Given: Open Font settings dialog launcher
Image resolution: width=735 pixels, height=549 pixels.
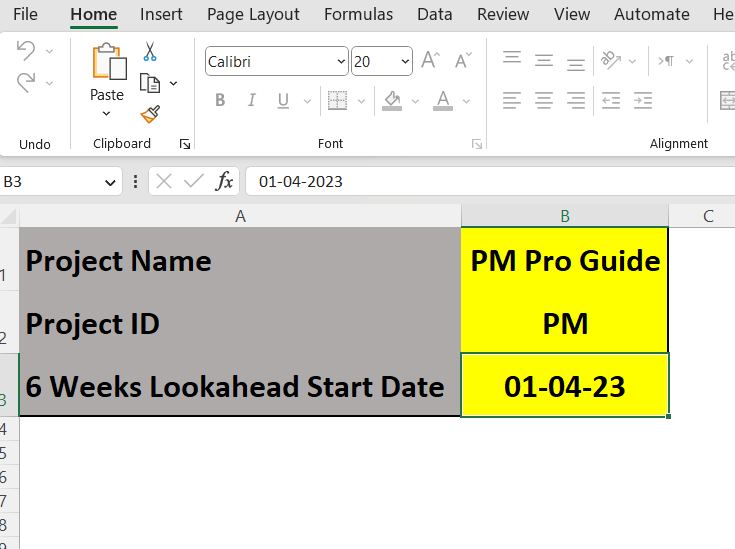Looking at the screenshot, I should tap(477, 144).
